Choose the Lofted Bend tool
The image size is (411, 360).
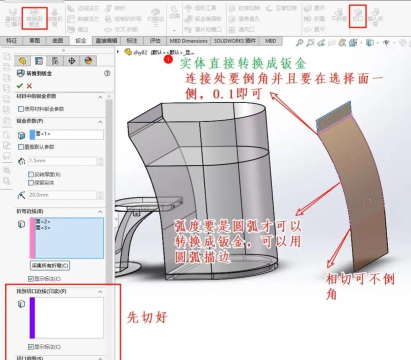56,18
